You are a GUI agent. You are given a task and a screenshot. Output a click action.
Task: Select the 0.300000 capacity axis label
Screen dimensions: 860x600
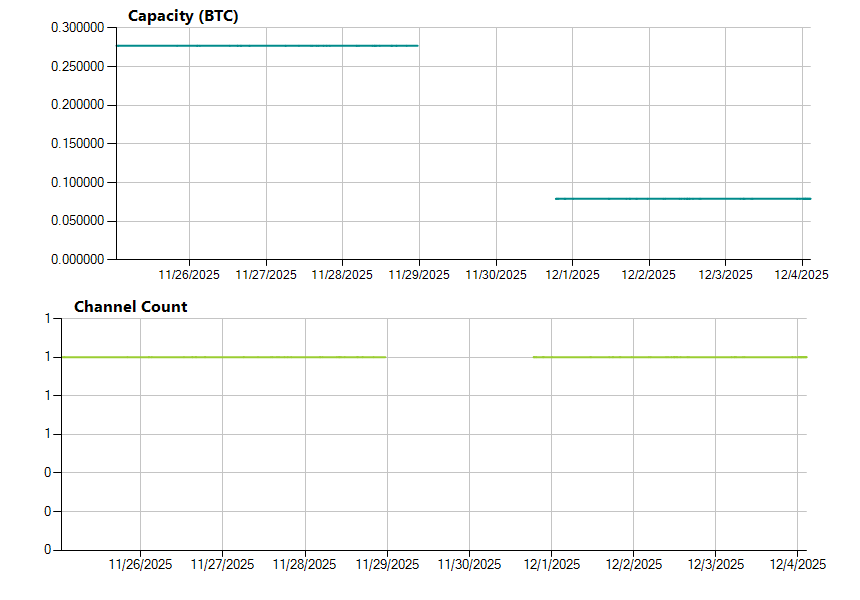pyautogui.click(x=78, y=28)
